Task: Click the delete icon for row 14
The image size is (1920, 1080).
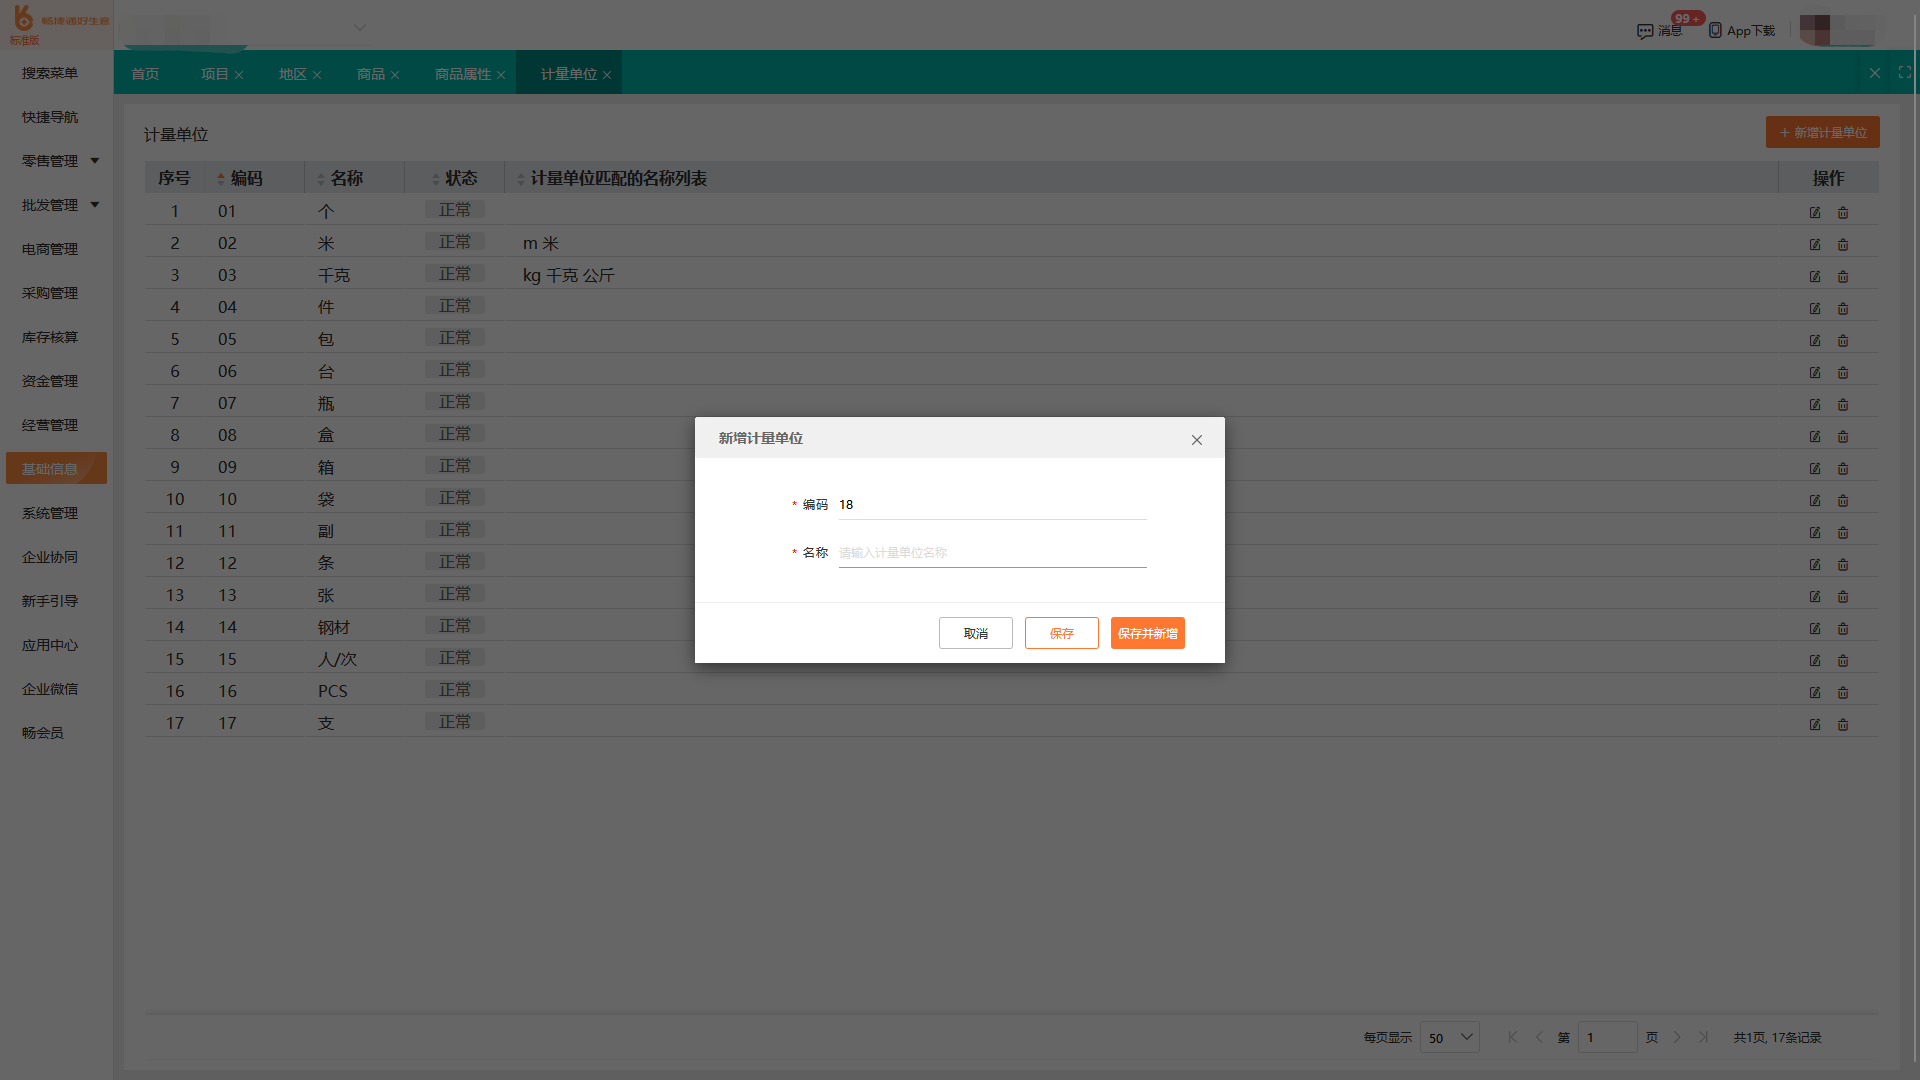Action: point(1844,628)
